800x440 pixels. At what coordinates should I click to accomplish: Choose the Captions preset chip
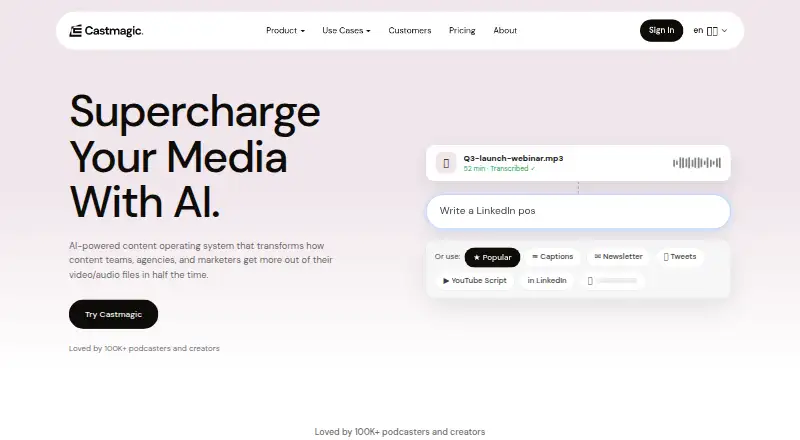pos(553,257)
